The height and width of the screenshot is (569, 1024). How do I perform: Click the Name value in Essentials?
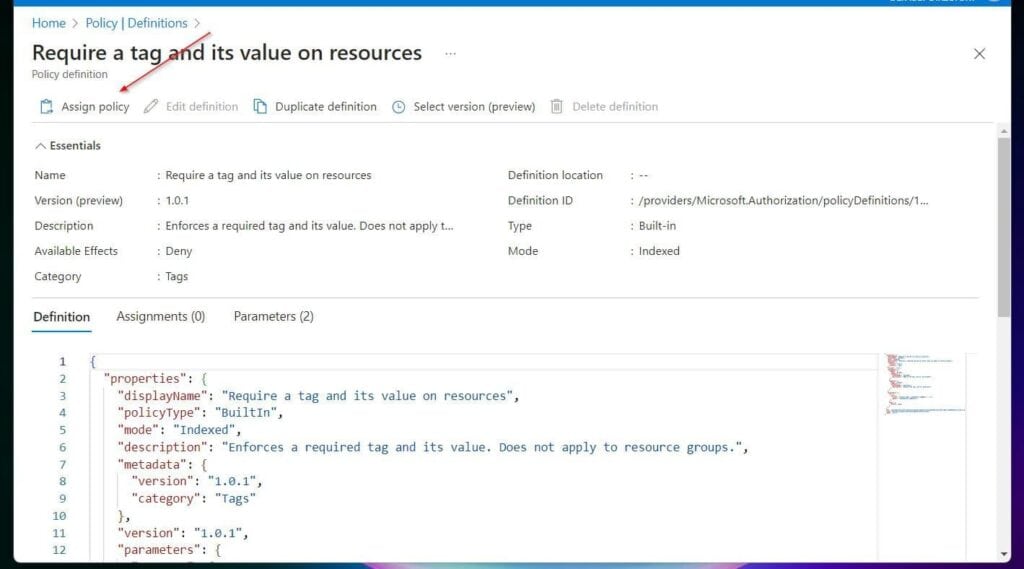(x=268, y=175)
